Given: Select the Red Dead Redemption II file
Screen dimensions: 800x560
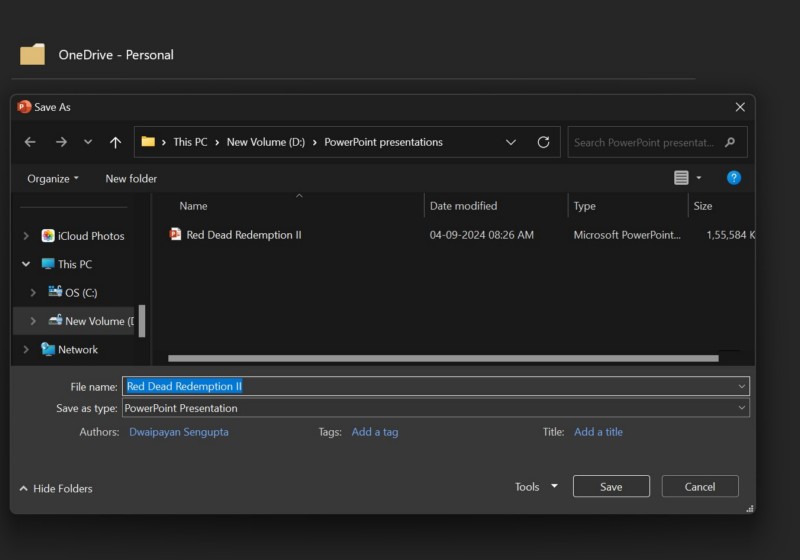Looking at the screenshot, I should coord(243,235).
